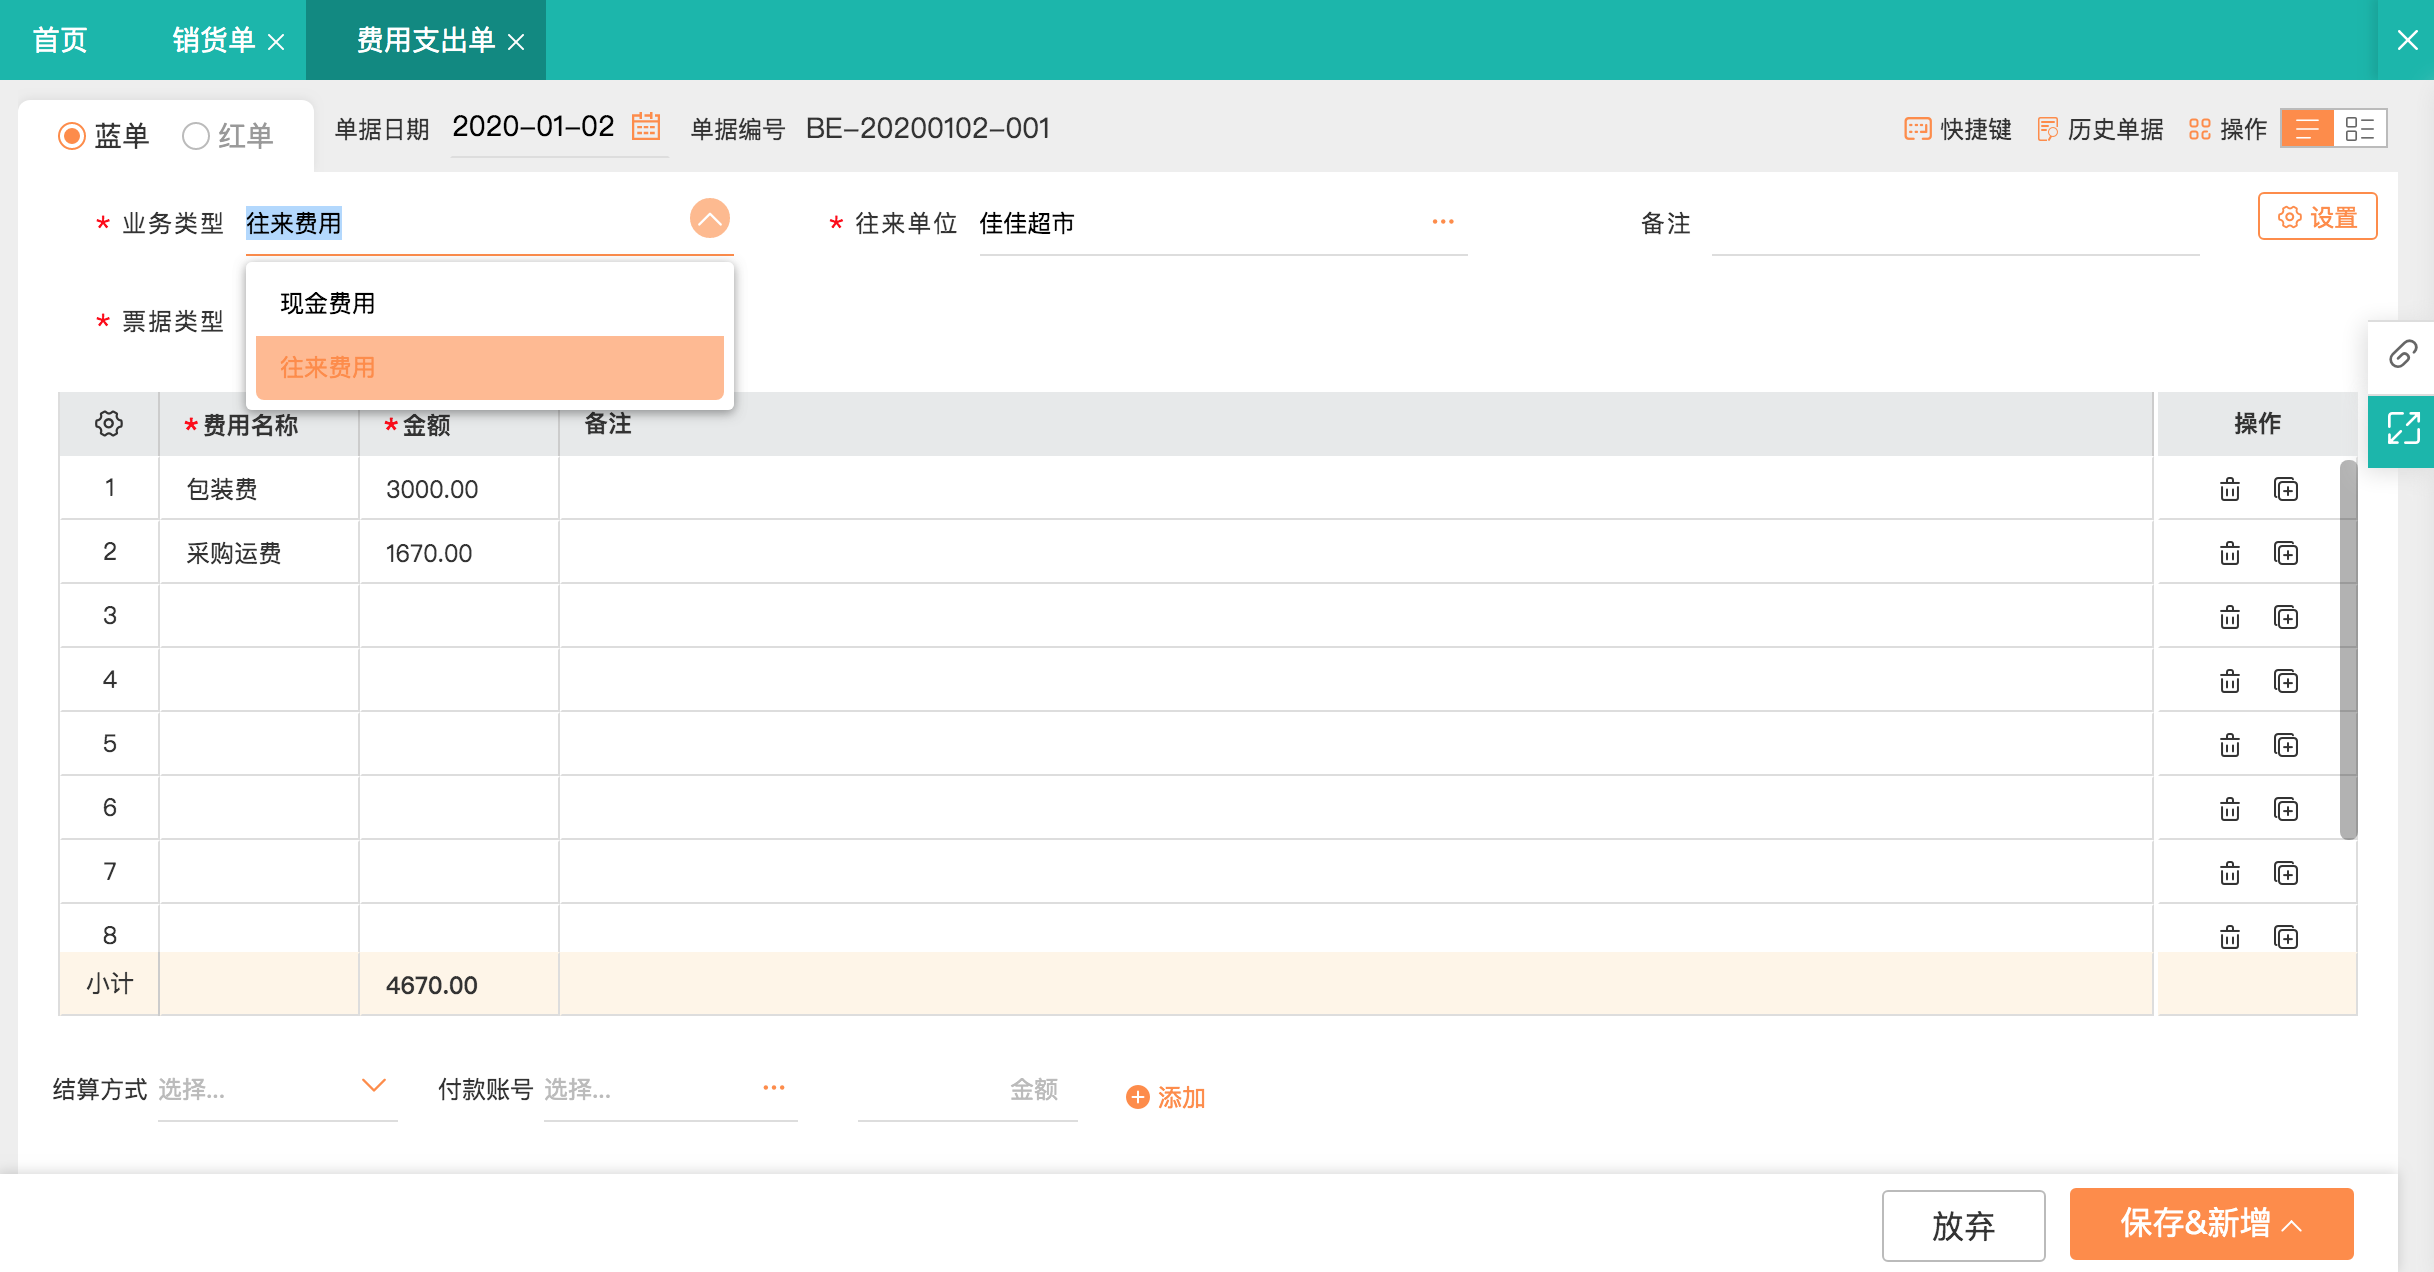The height and width of the screenshot is (1272, 2434).
Task: Click the calendar icon next to date field
Action: tap(647, 130)
